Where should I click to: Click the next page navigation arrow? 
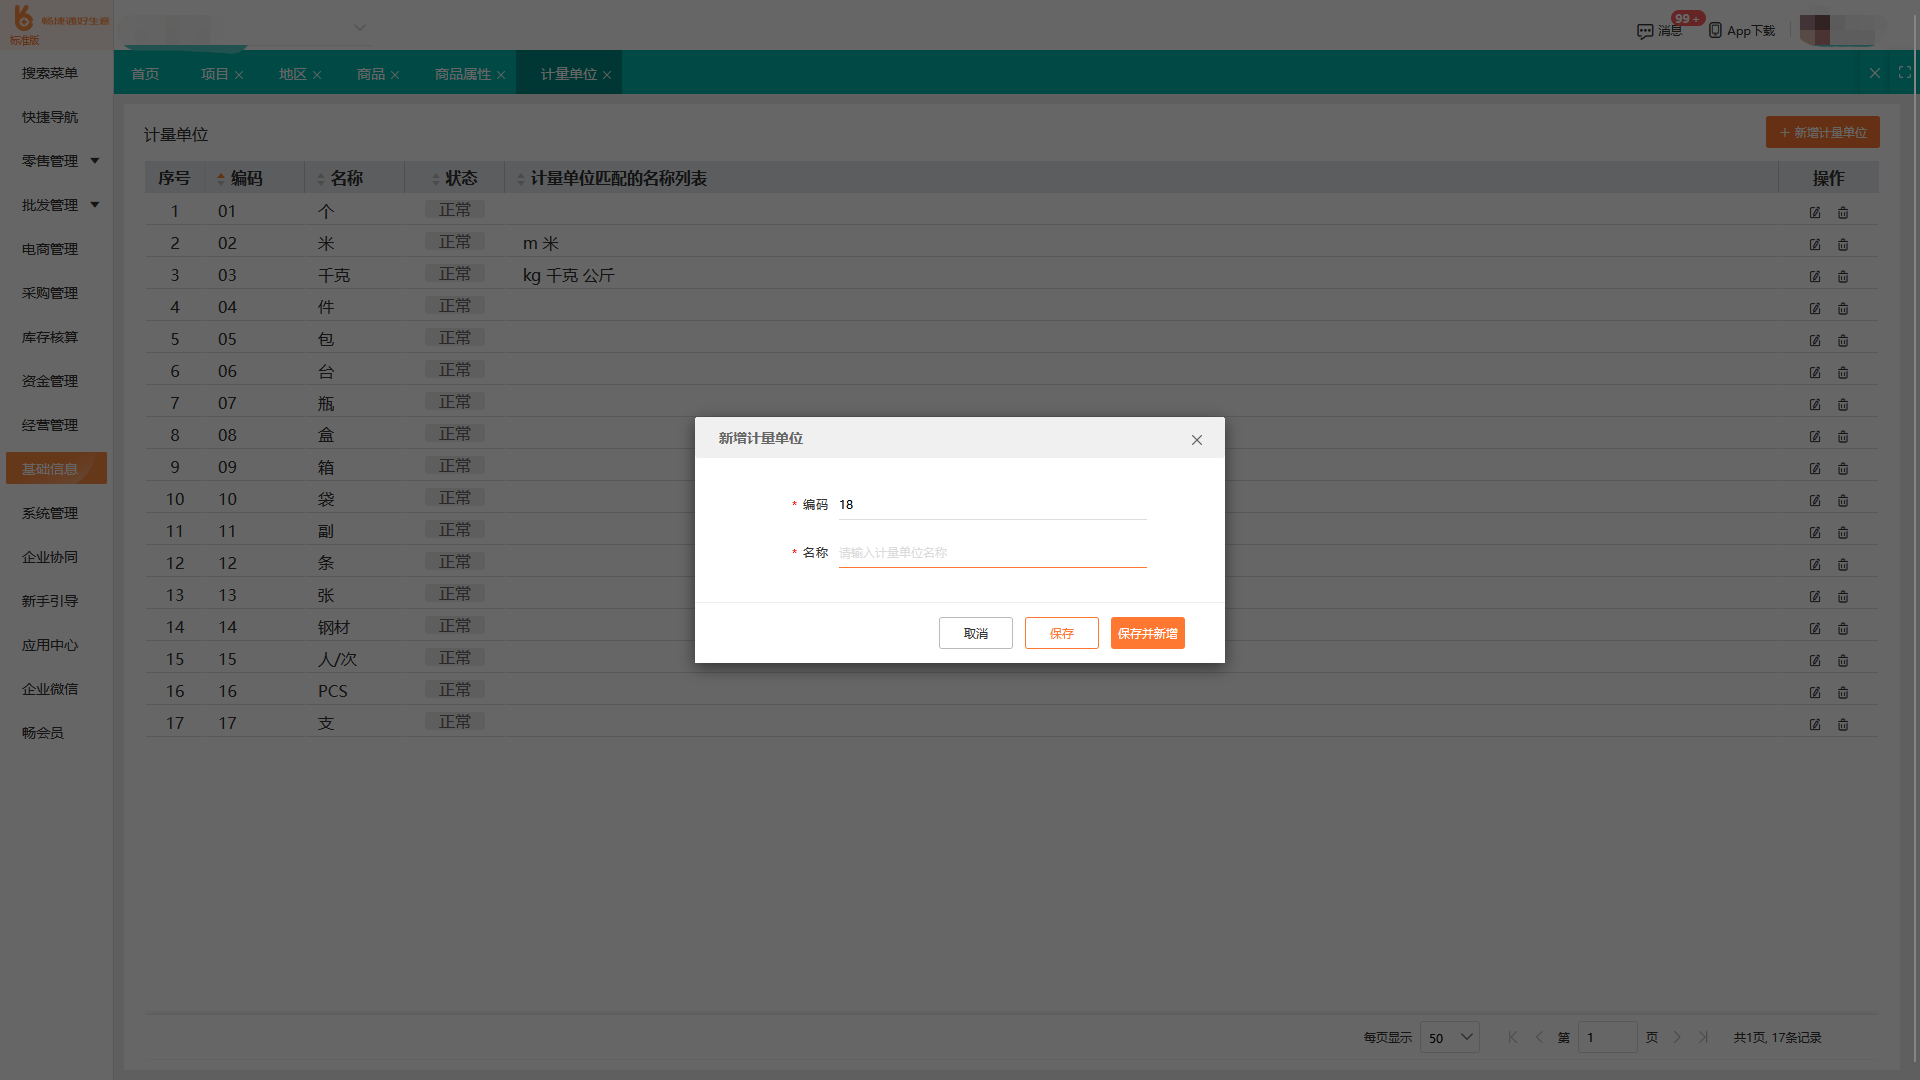1677,1038
